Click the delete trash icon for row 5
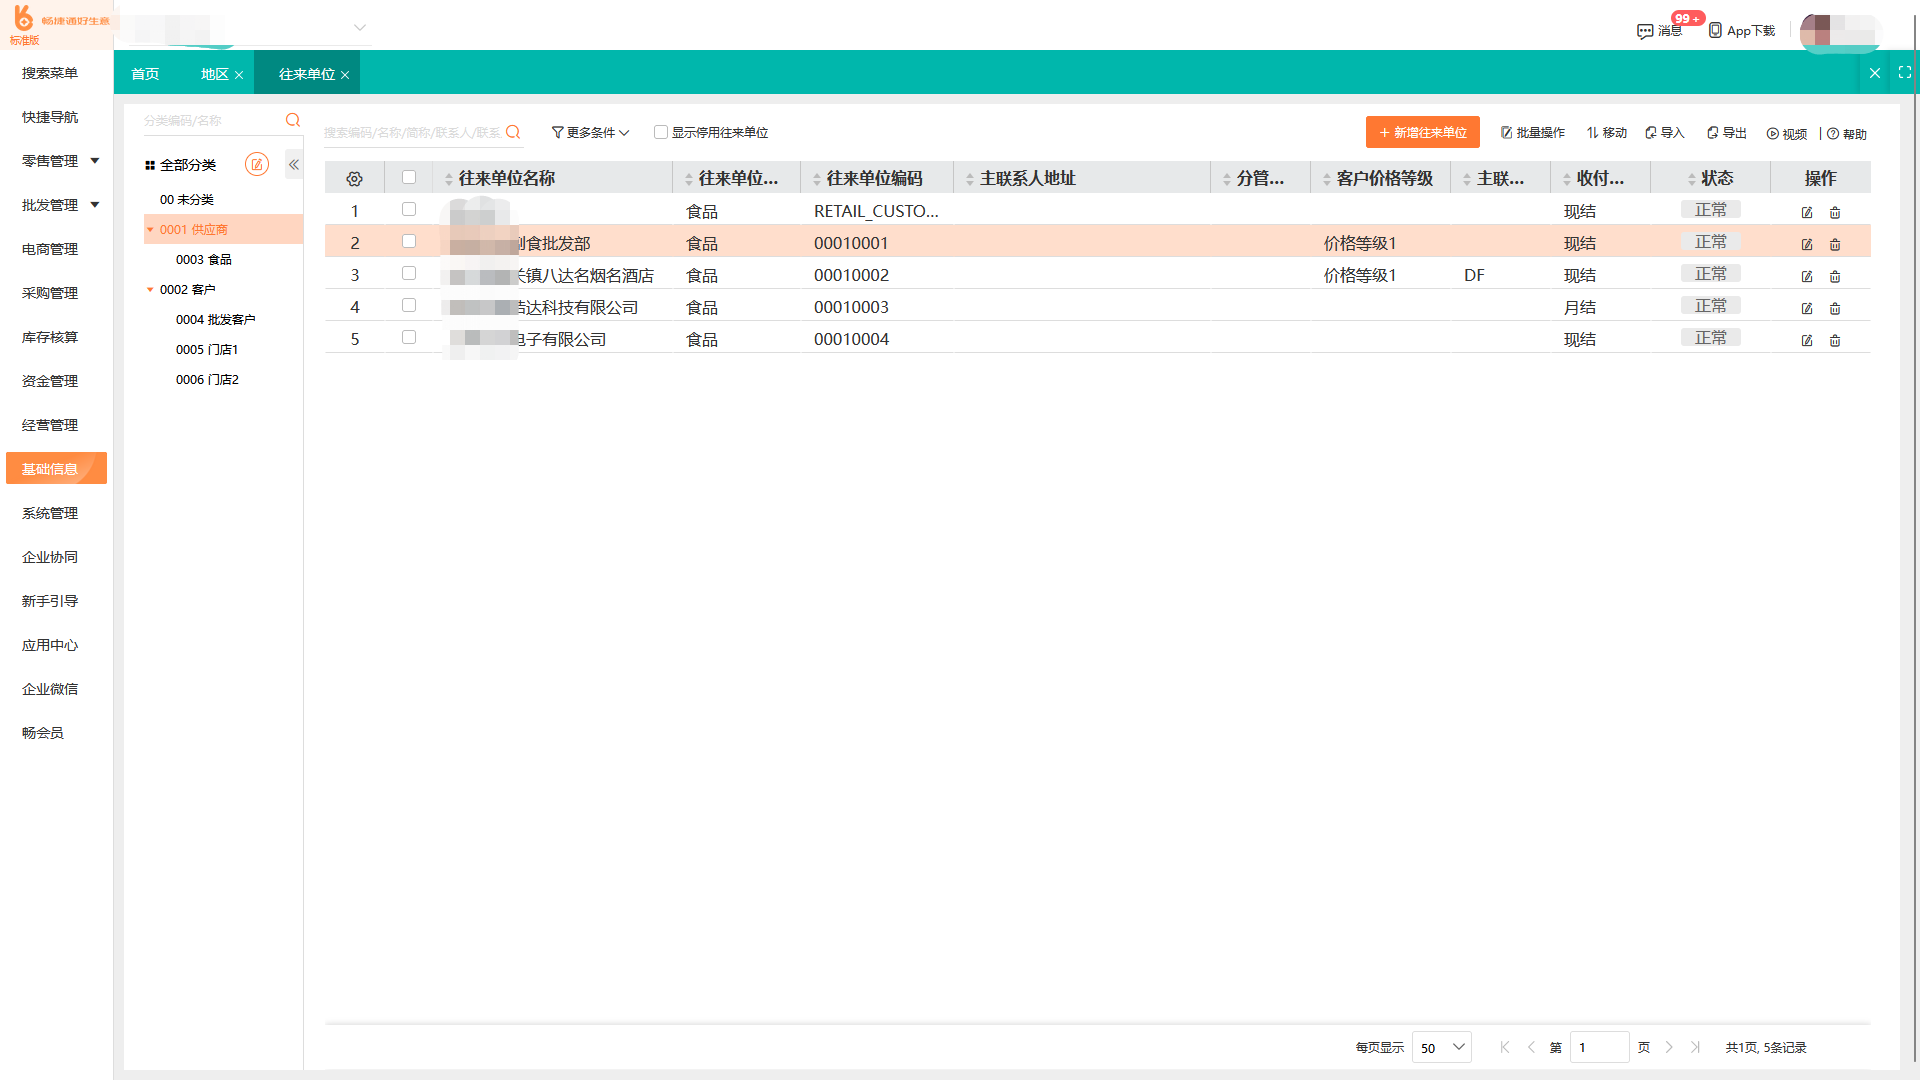 coord(1834,339)
